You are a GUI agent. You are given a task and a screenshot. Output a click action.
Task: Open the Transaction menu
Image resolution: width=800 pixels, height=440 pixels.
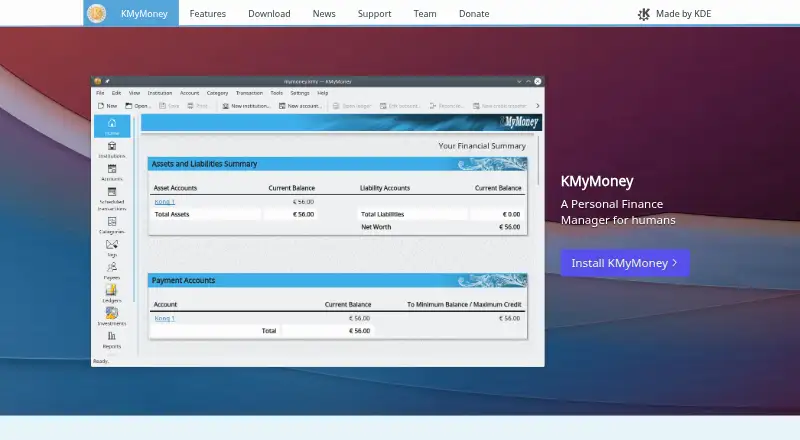249,93
